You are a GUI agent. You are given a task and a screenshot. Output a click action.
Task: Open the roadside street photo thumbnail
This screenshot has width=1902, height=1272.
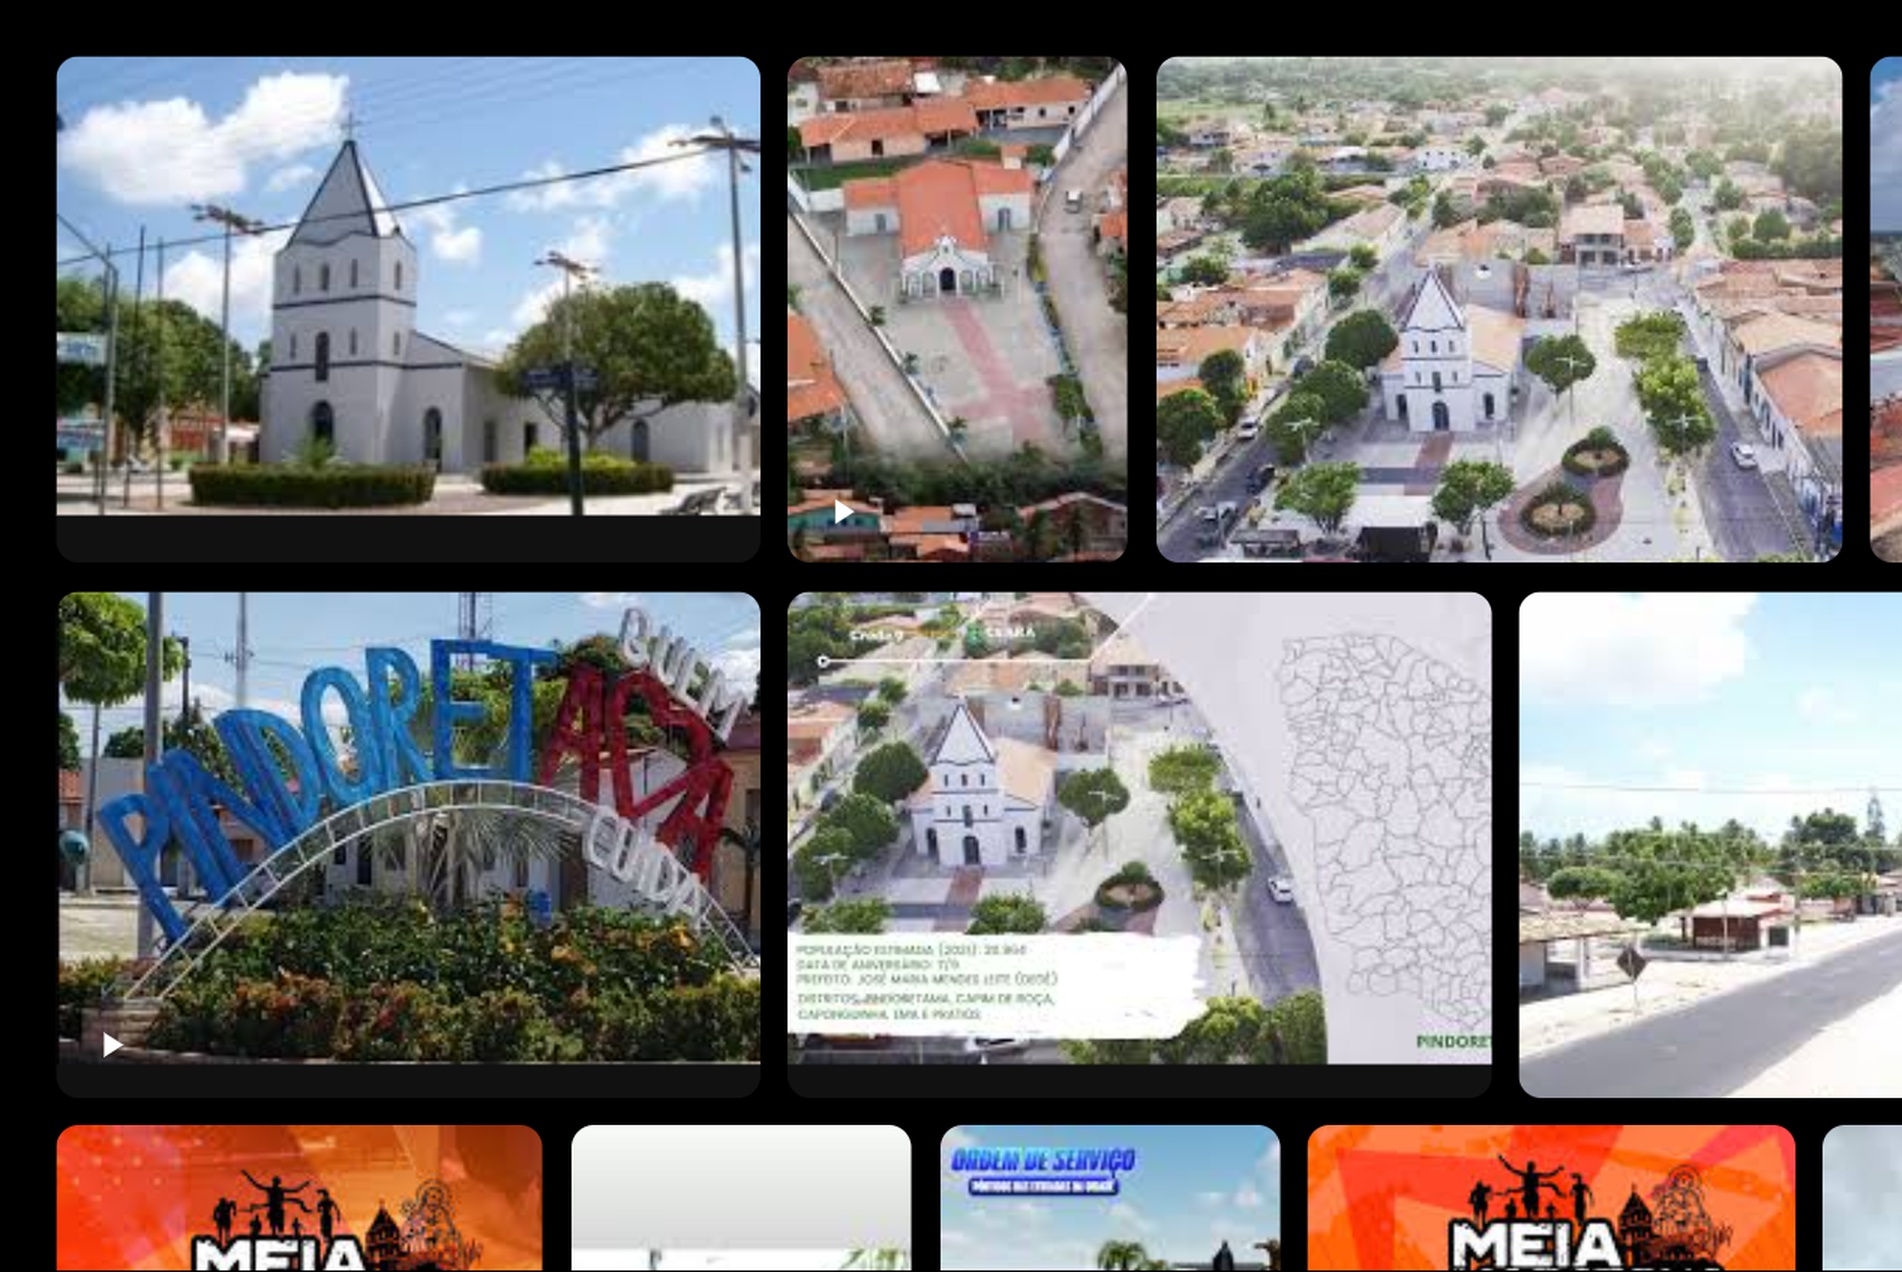pyautogui.click(x=1709, y=844)
